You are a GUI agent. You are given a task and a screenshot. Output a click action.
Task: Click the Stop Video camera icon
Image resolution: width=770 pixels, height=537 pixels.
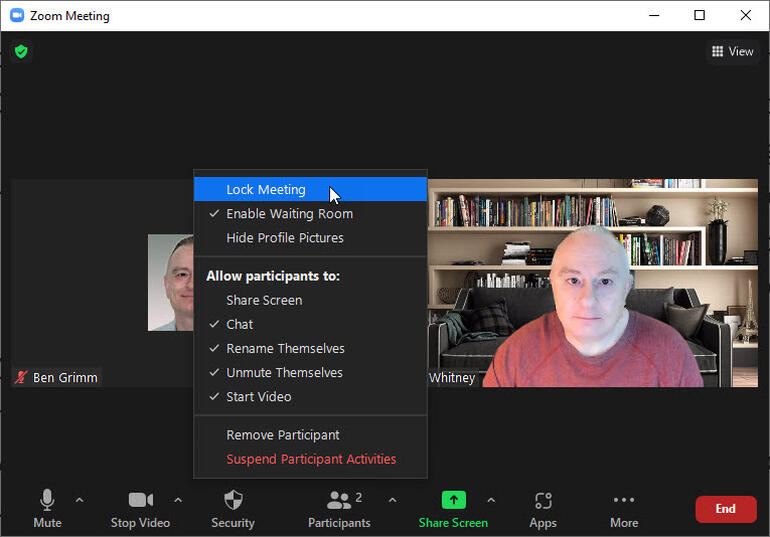click(140, 500)
